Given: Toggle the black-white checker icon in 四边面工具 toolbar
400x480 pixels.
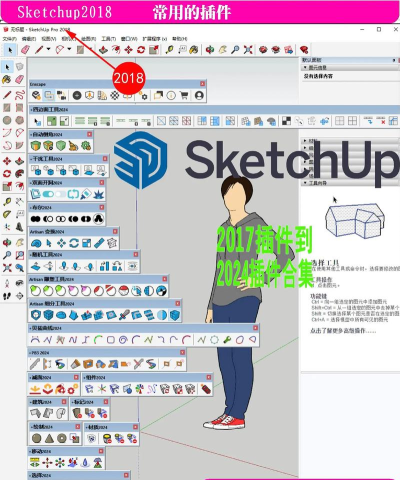Looking at the screenshot, I should tap(286, 121).
